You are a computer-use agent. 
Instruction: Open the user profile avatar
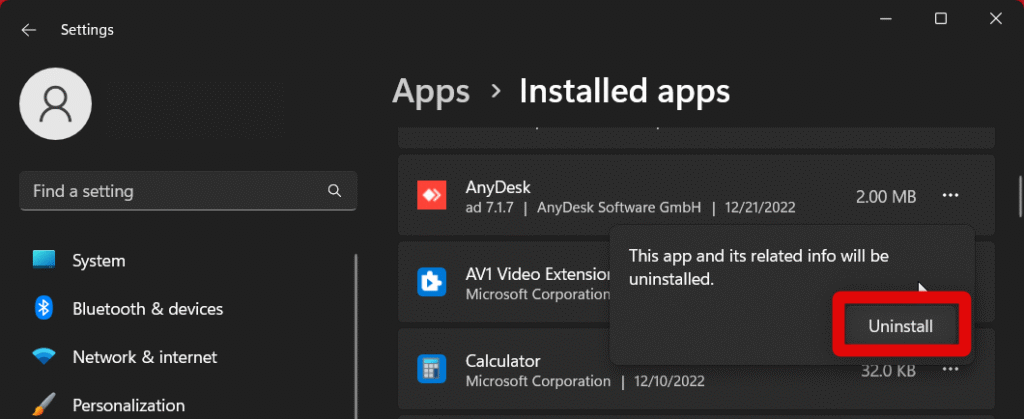56,104
